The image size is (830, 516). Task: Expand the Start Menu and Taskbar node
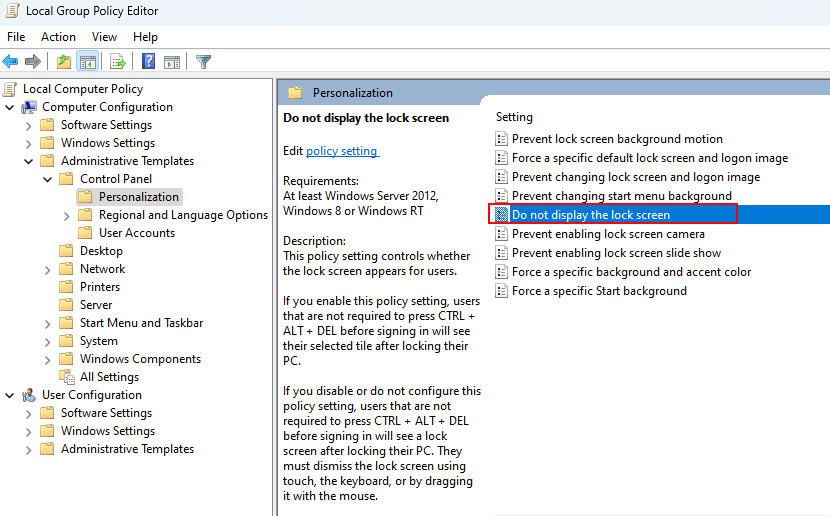point(48,324)
